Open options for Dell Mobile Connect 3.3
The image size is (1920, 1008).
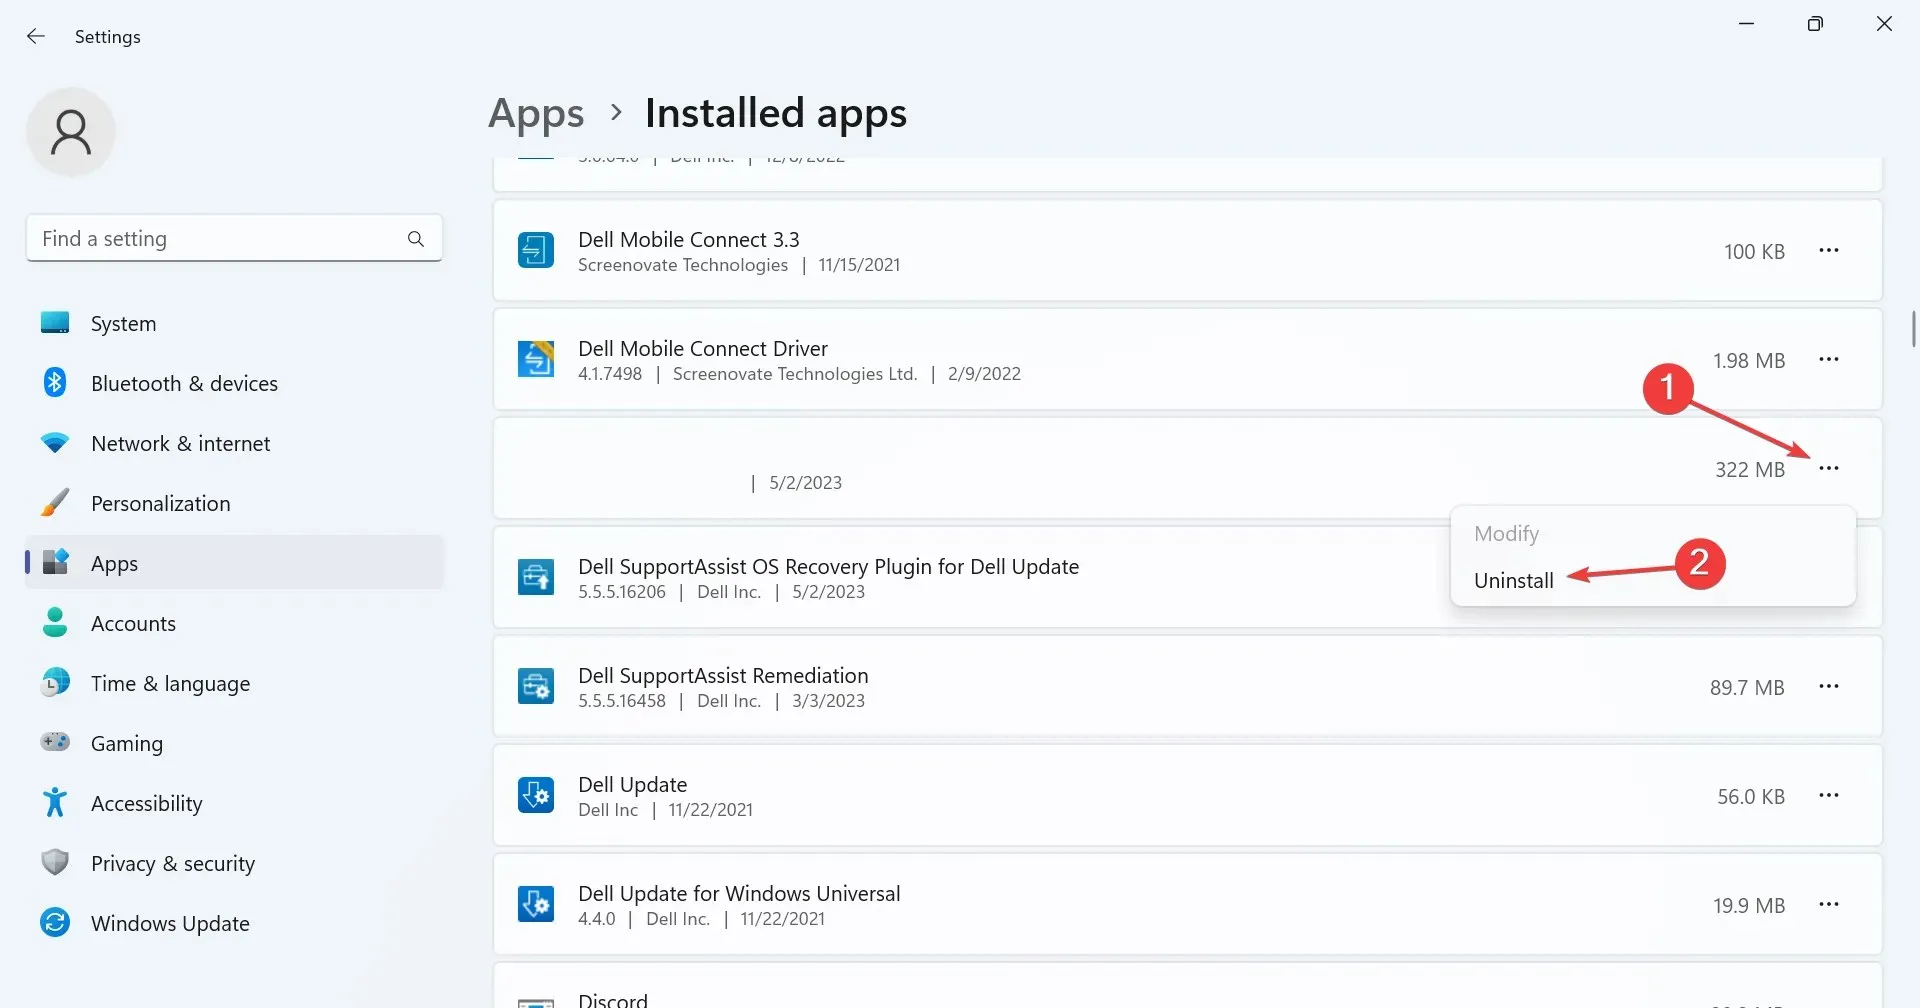1829,250
